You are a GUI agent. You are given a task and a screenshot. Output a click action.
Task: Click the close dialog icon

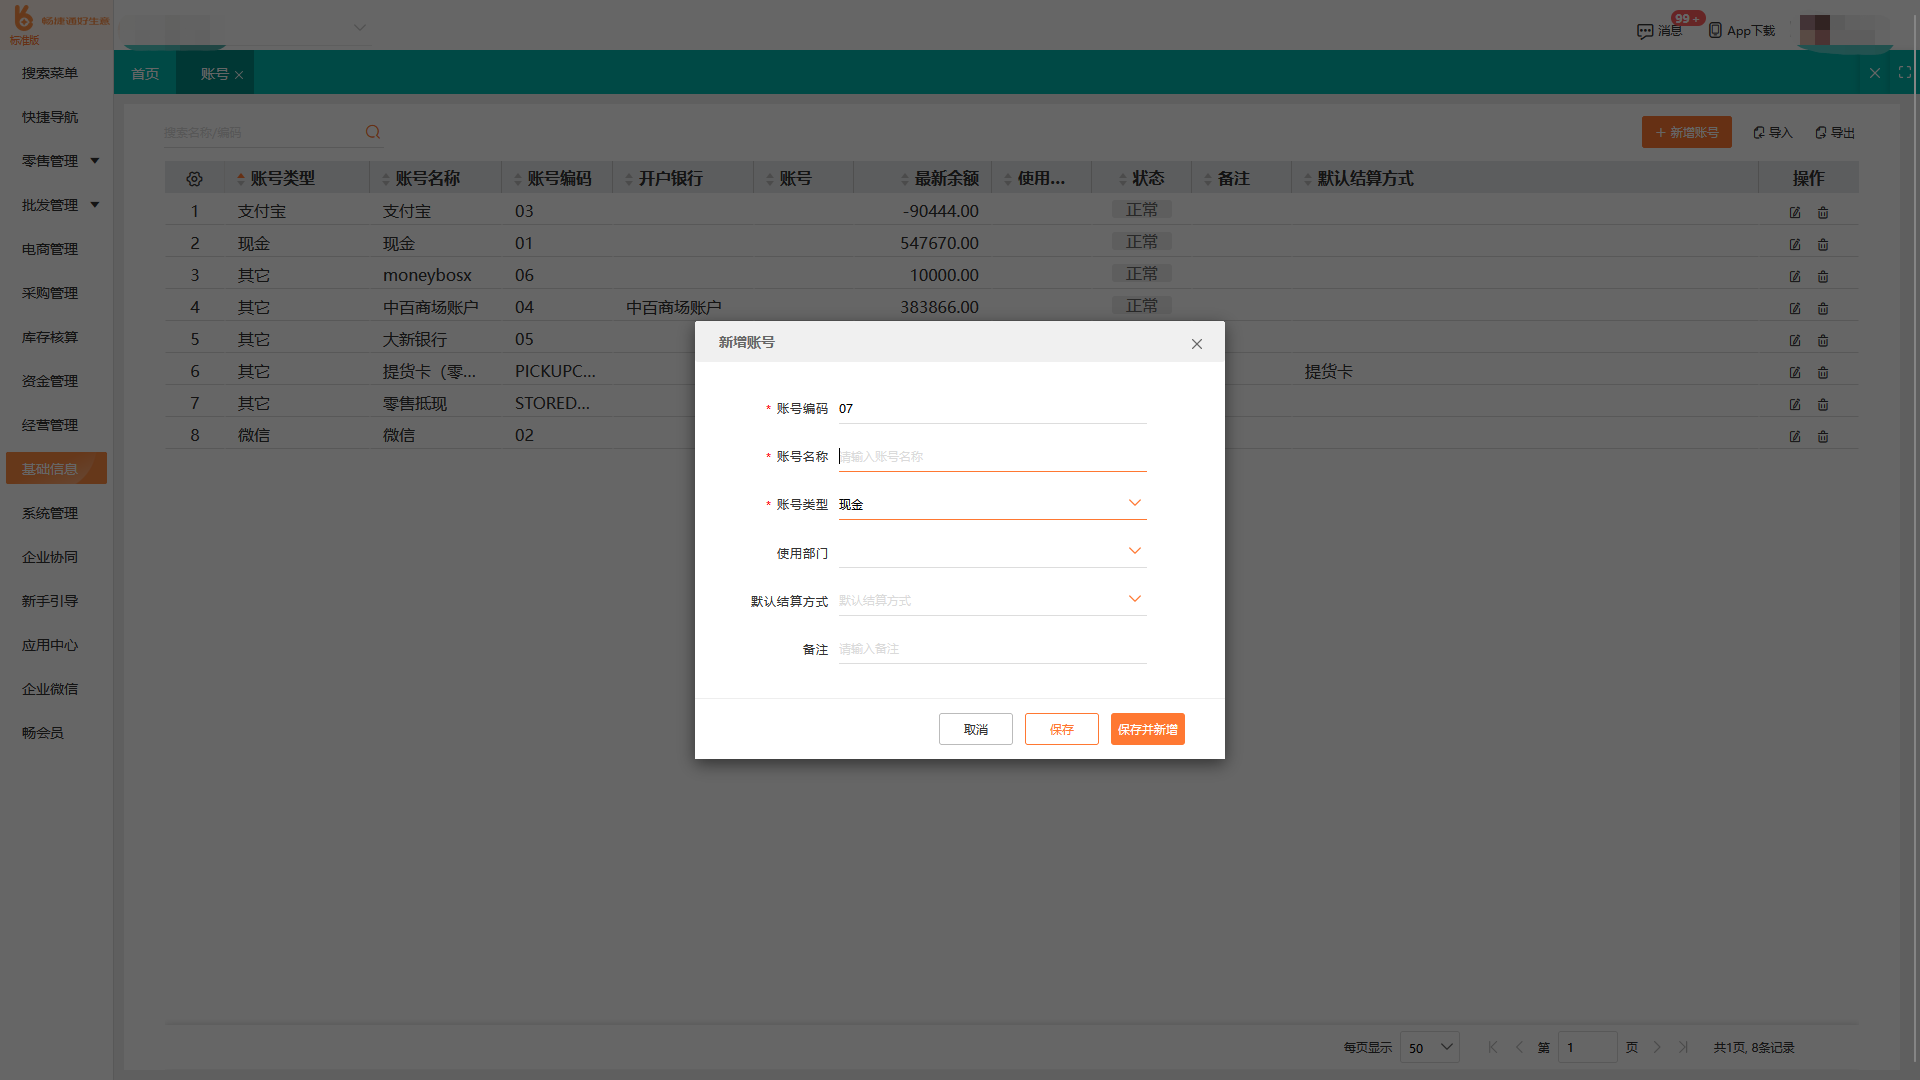1197,344
